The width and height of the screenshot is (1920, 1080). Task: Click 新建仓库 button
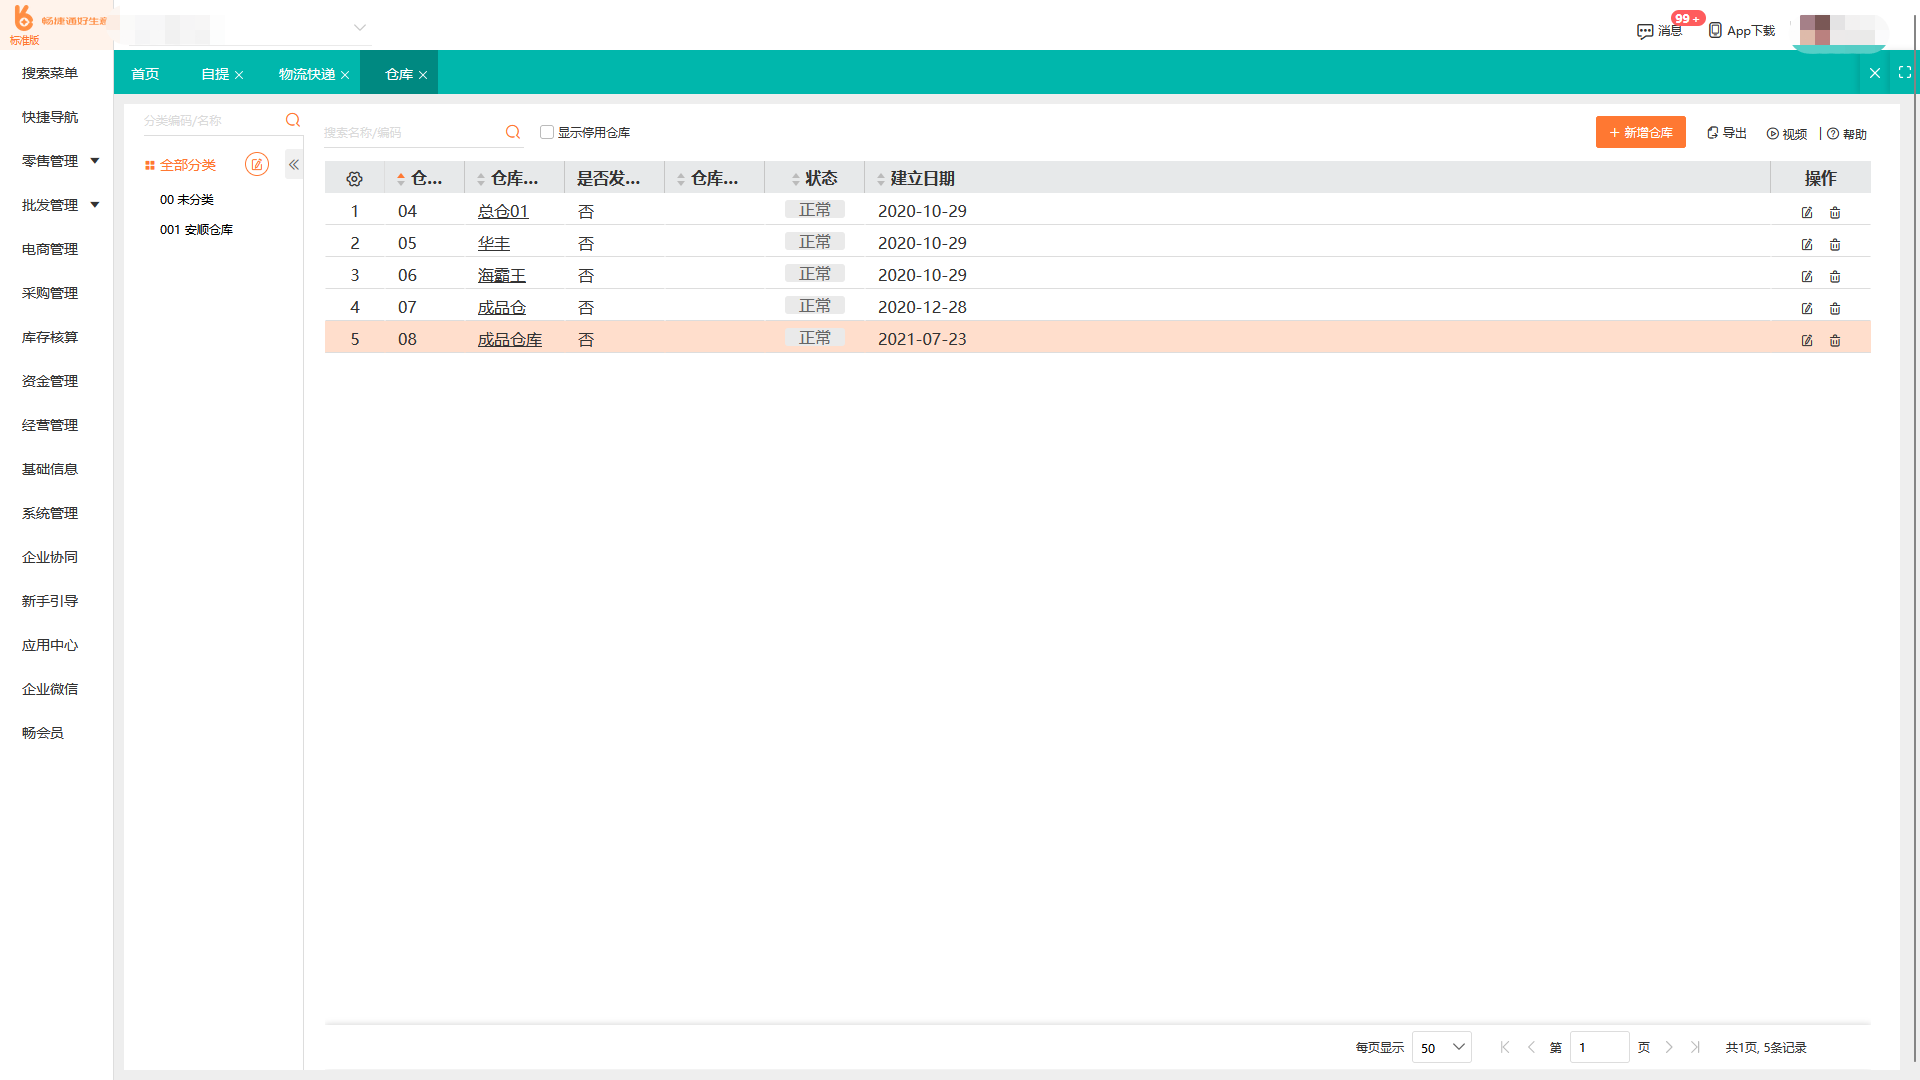pos(1639,131)
